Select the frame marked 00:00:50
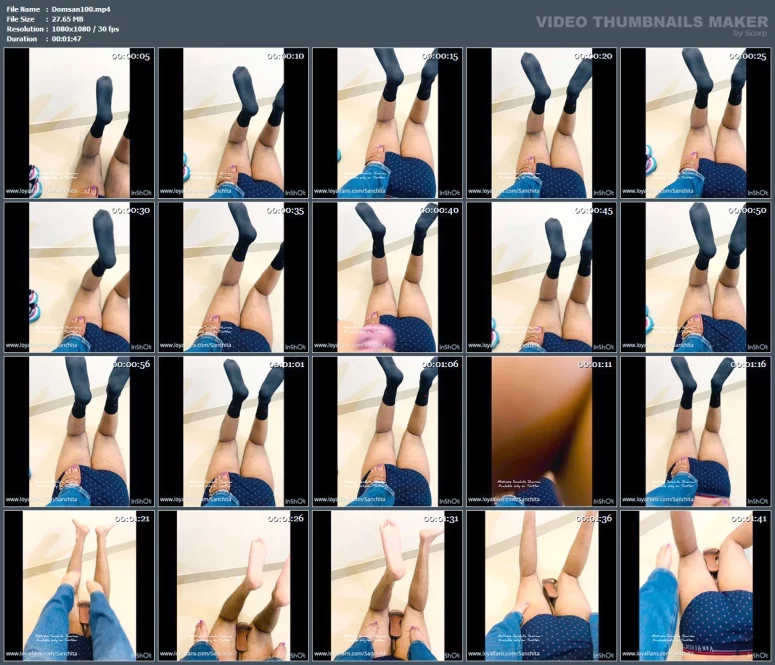 (695, 277)
